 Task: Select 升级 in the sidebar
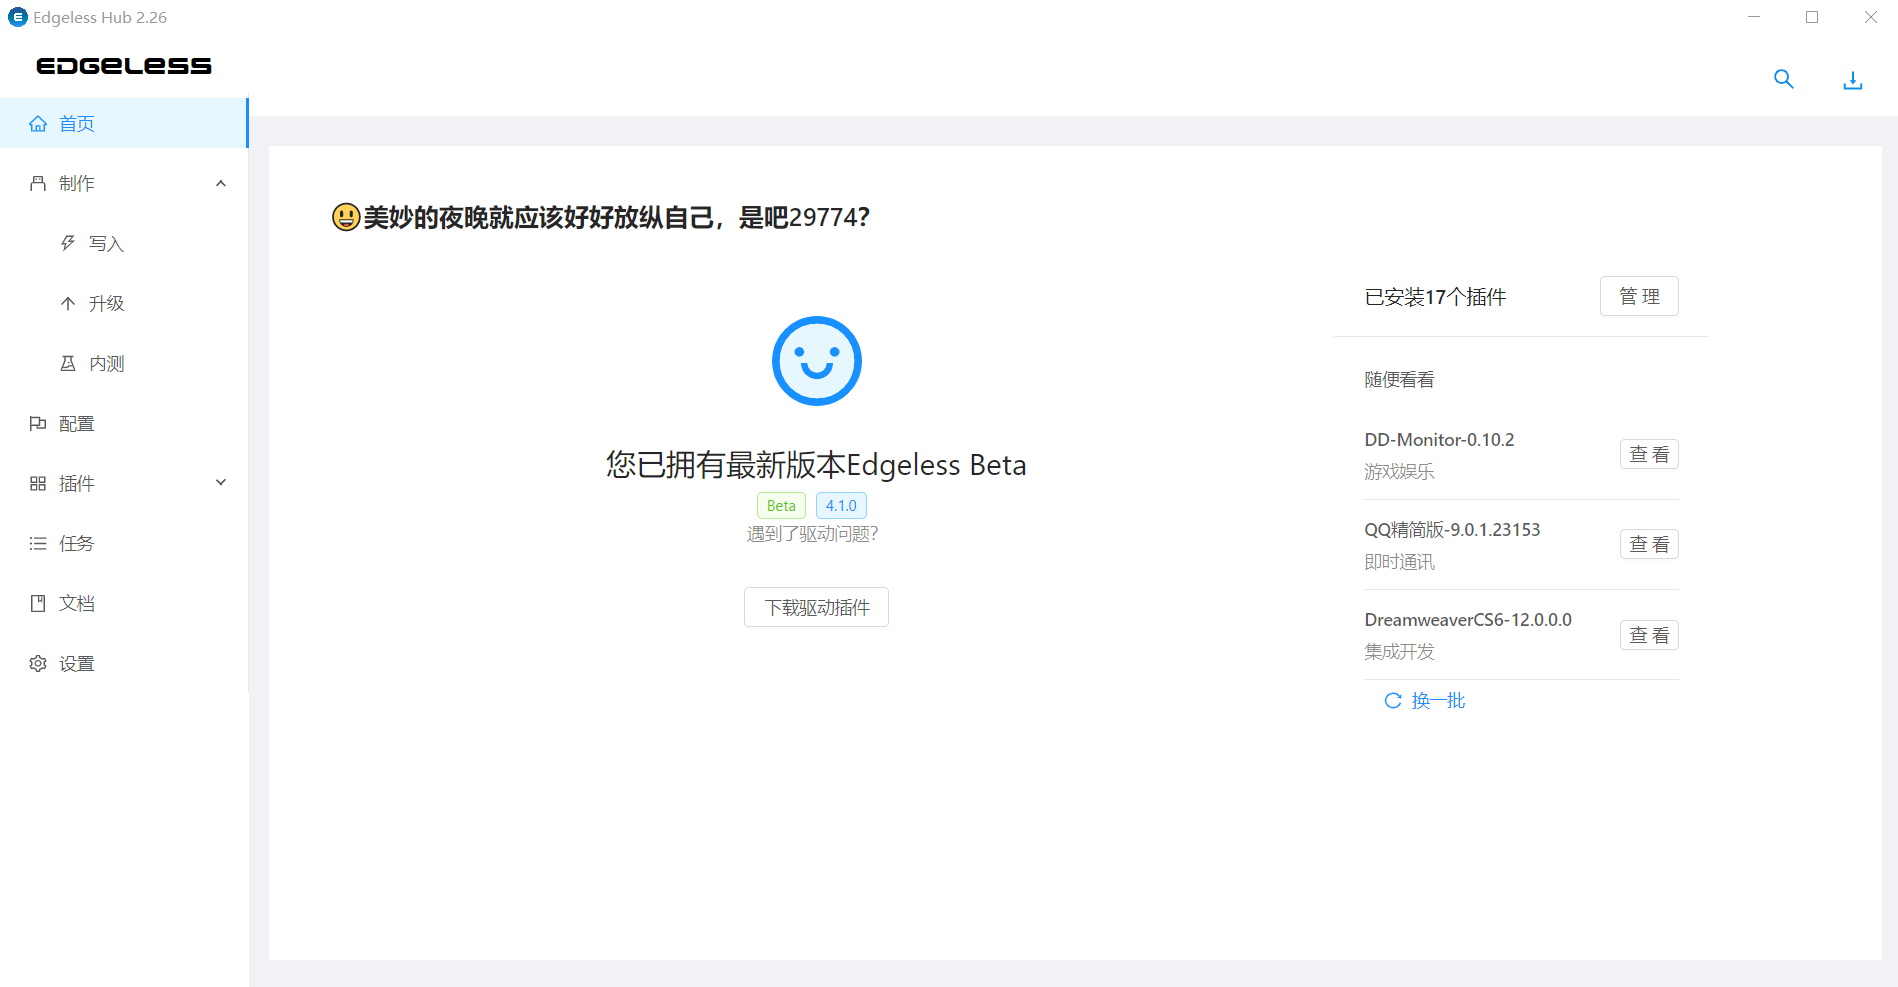pos(106,304)
